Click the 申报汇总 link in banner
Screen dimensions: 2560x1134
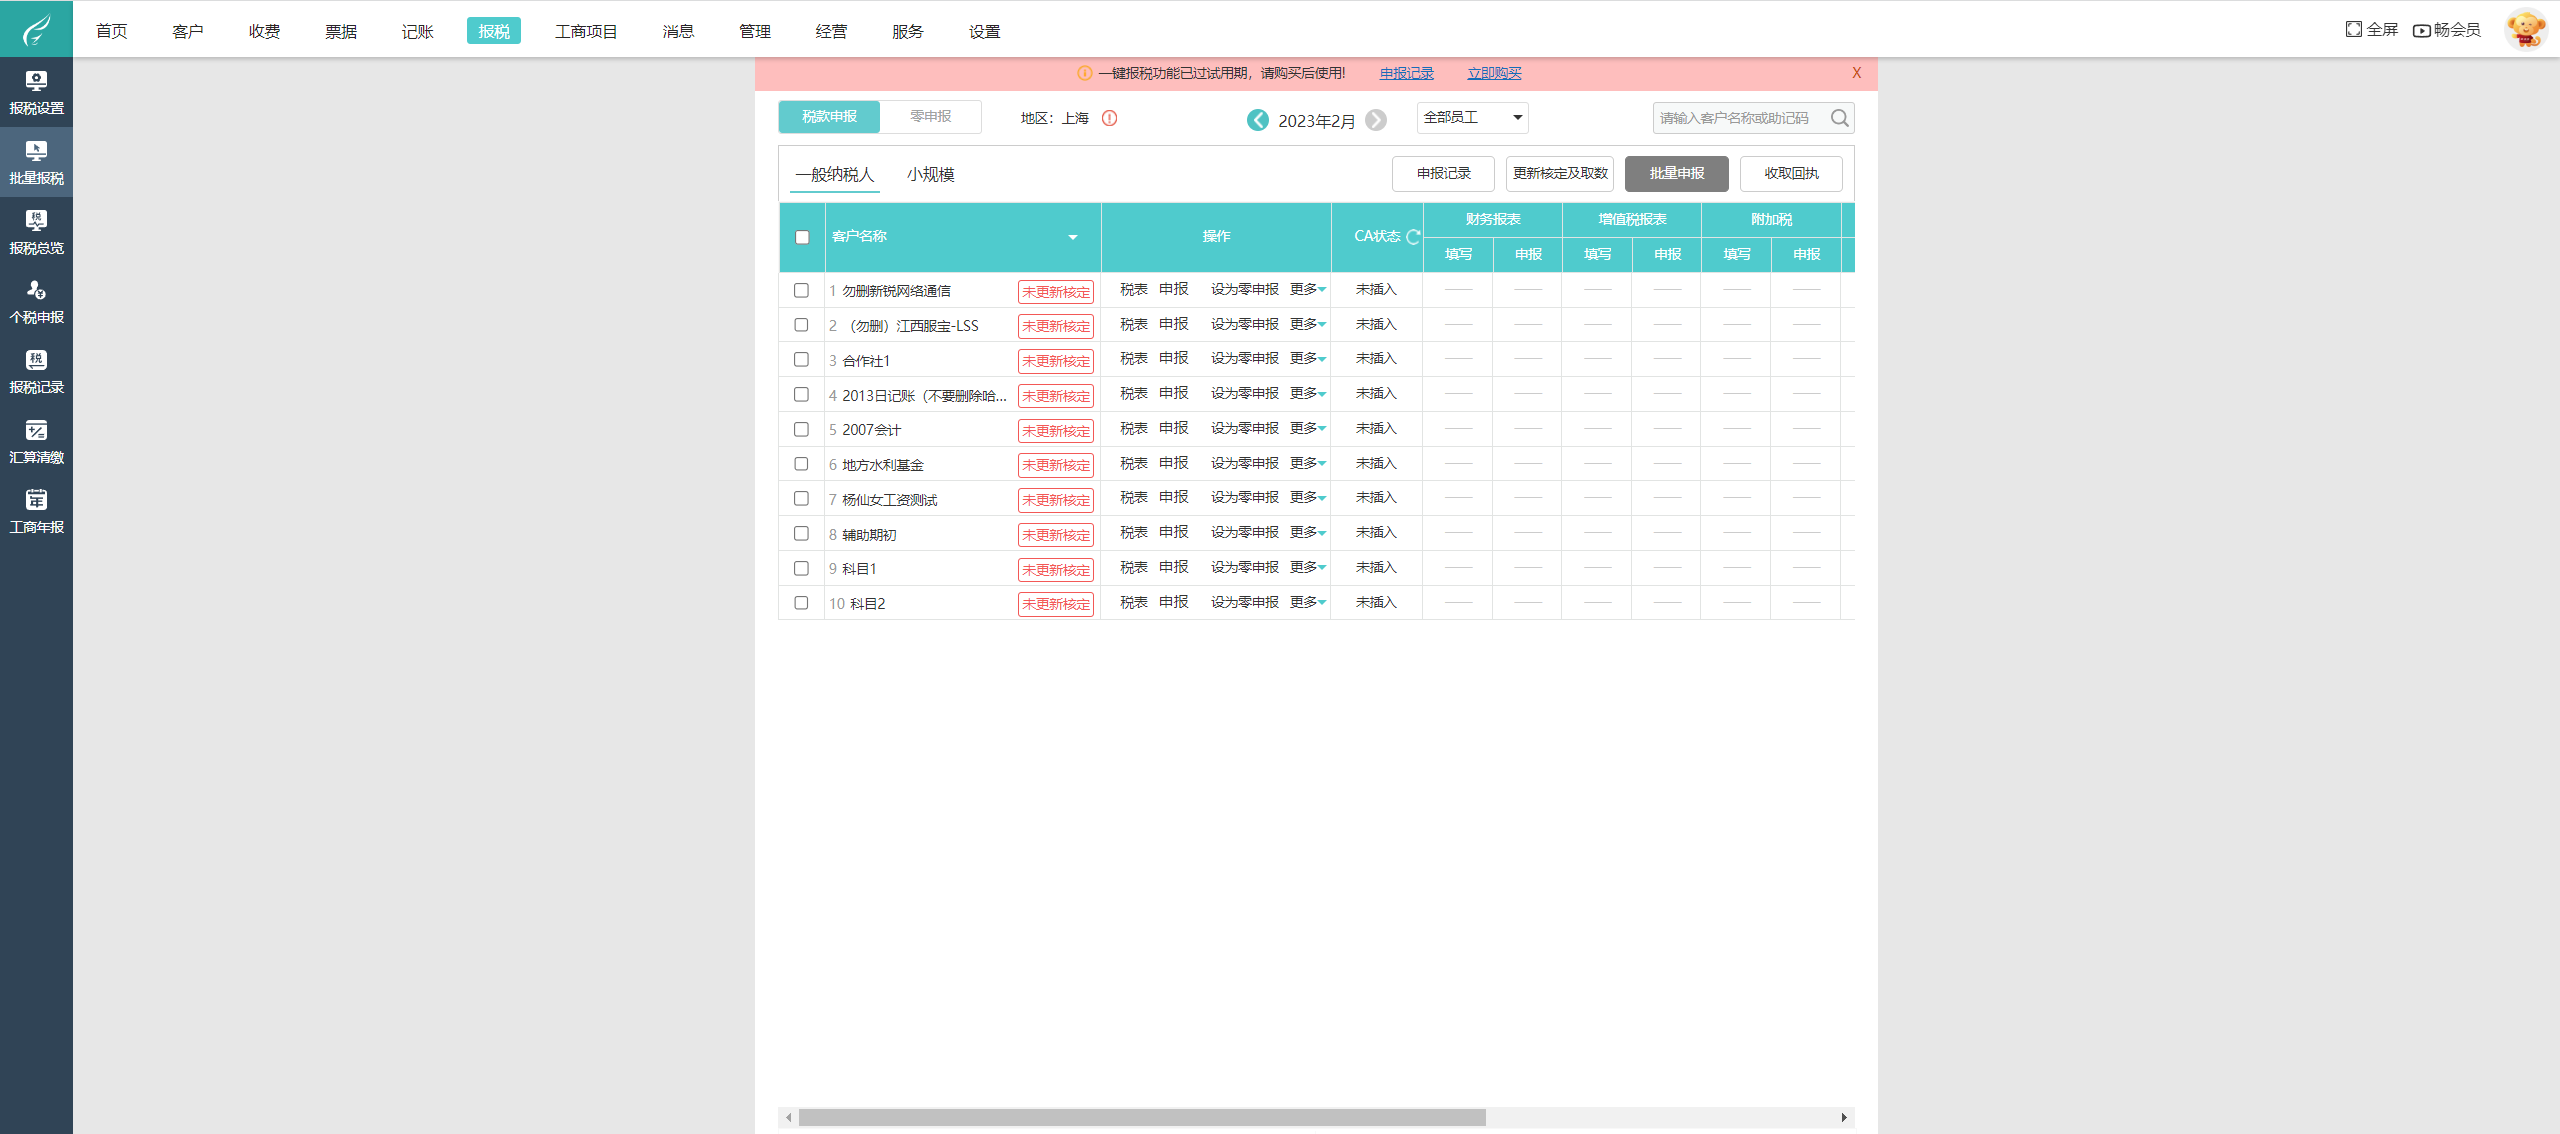pos(1402,73)
